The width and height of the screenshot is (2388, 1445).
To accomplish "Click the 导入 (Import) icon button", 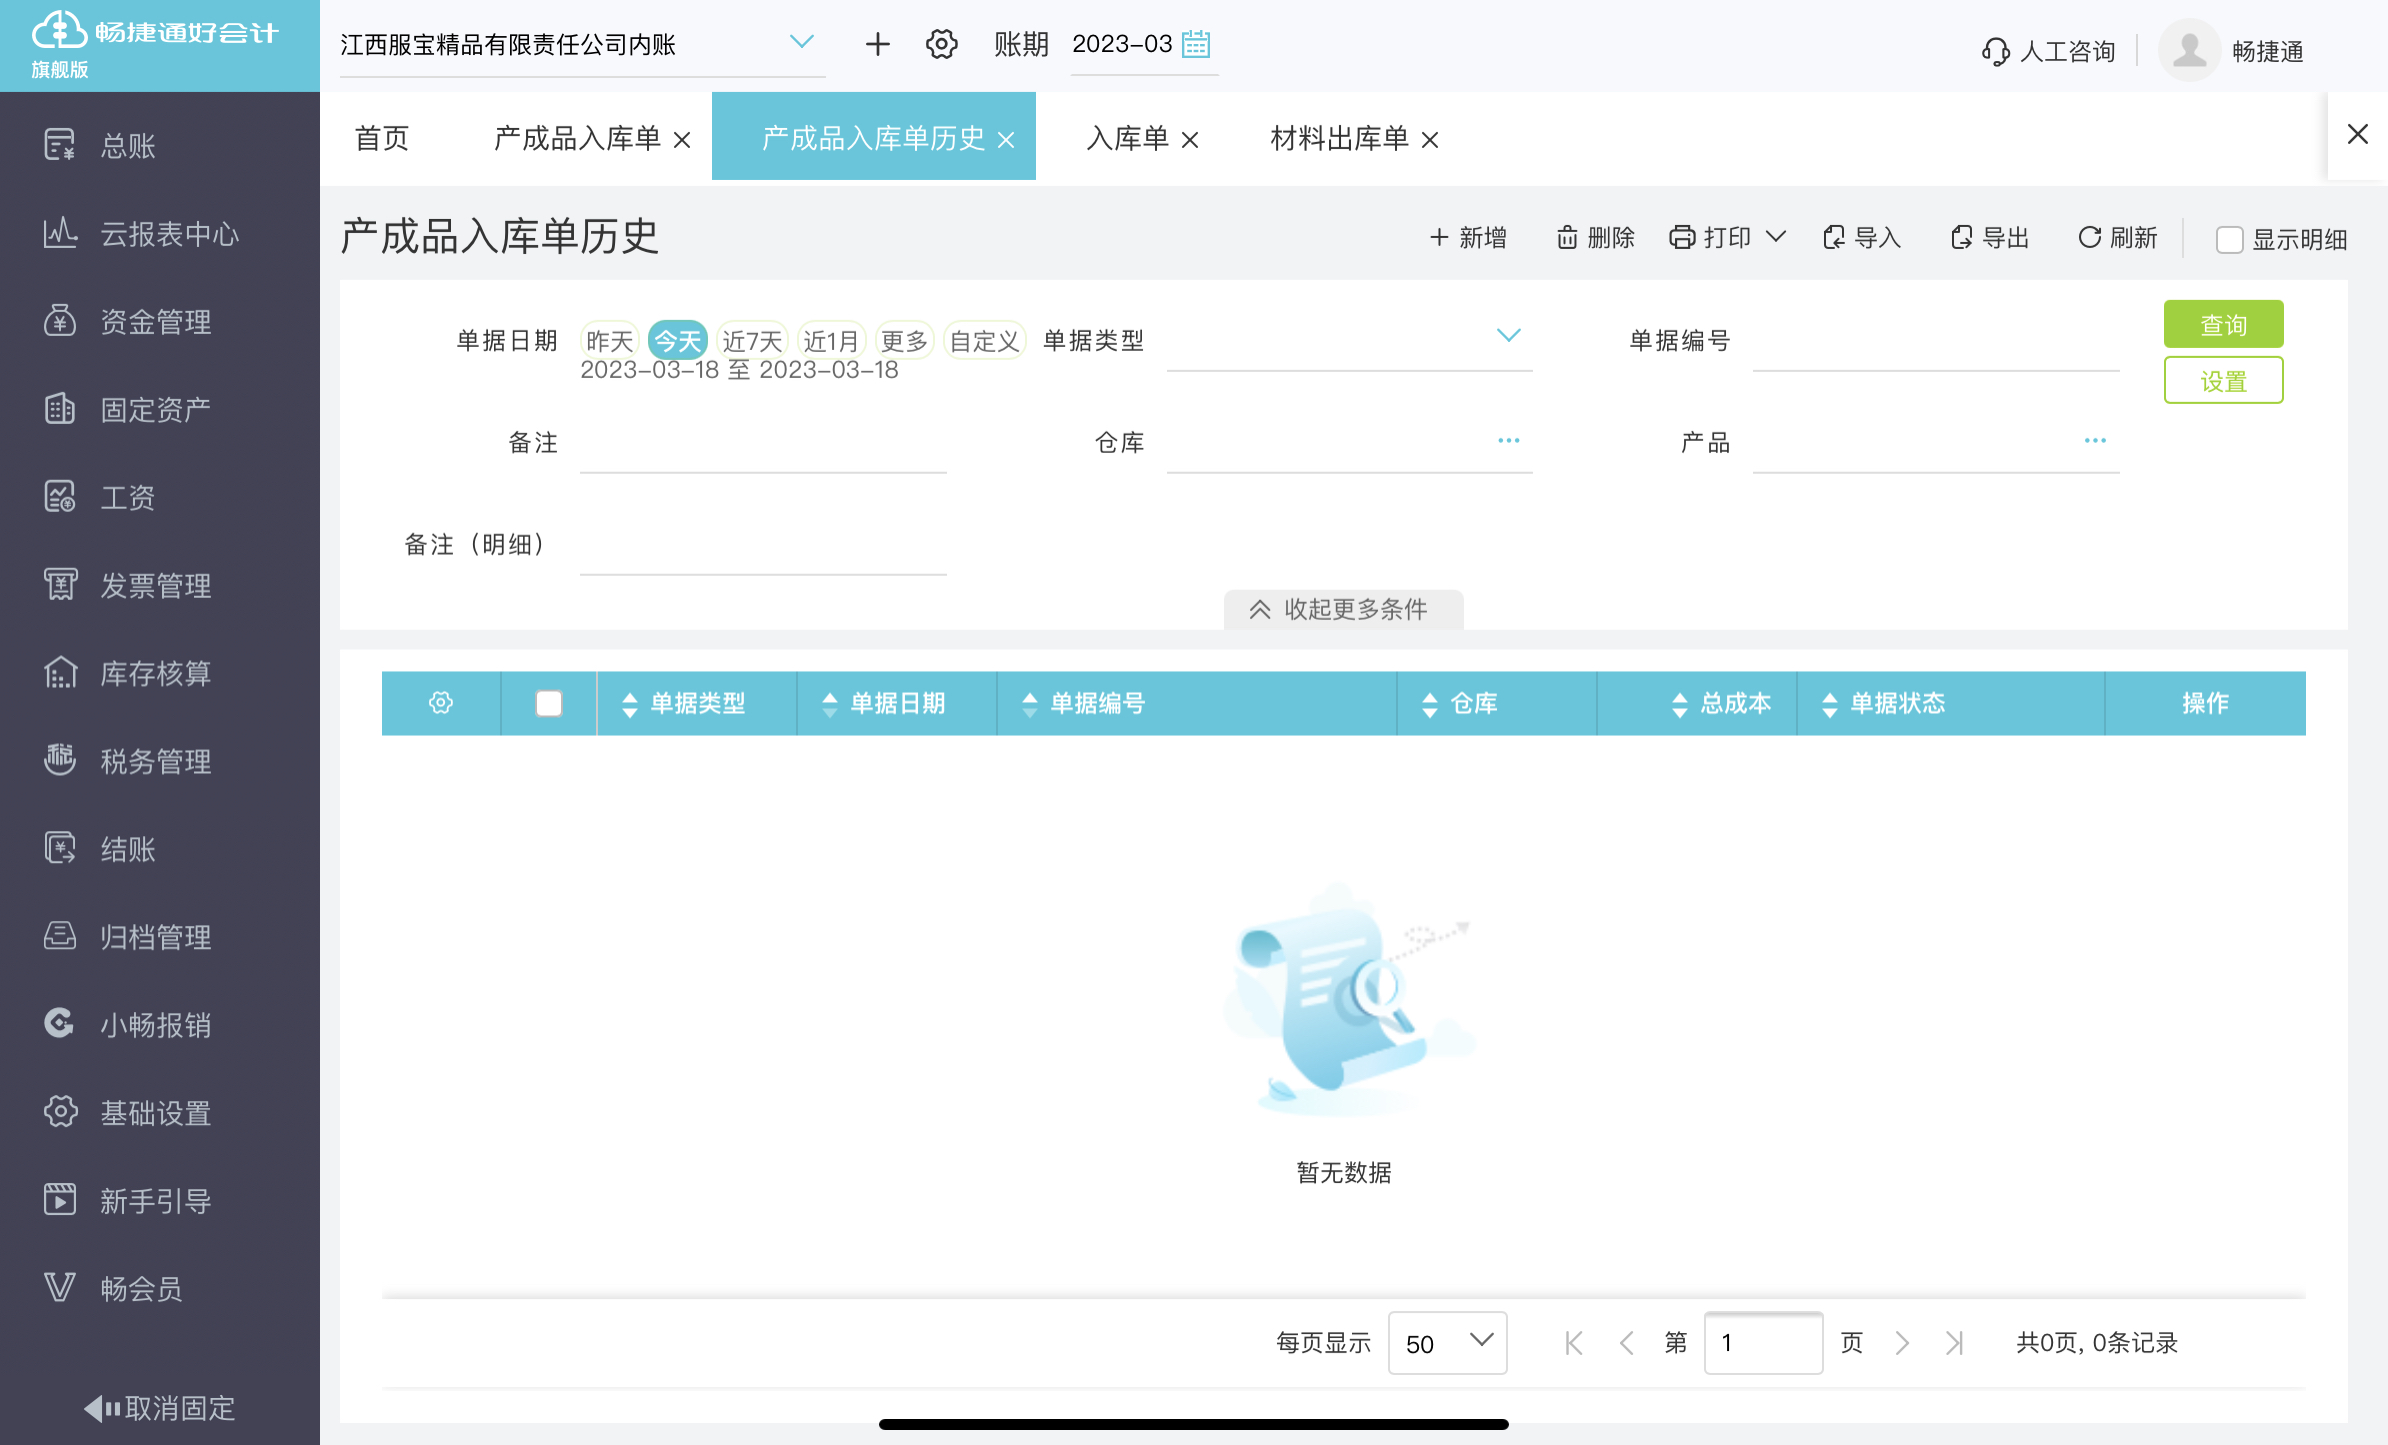I will [1861, 239].
